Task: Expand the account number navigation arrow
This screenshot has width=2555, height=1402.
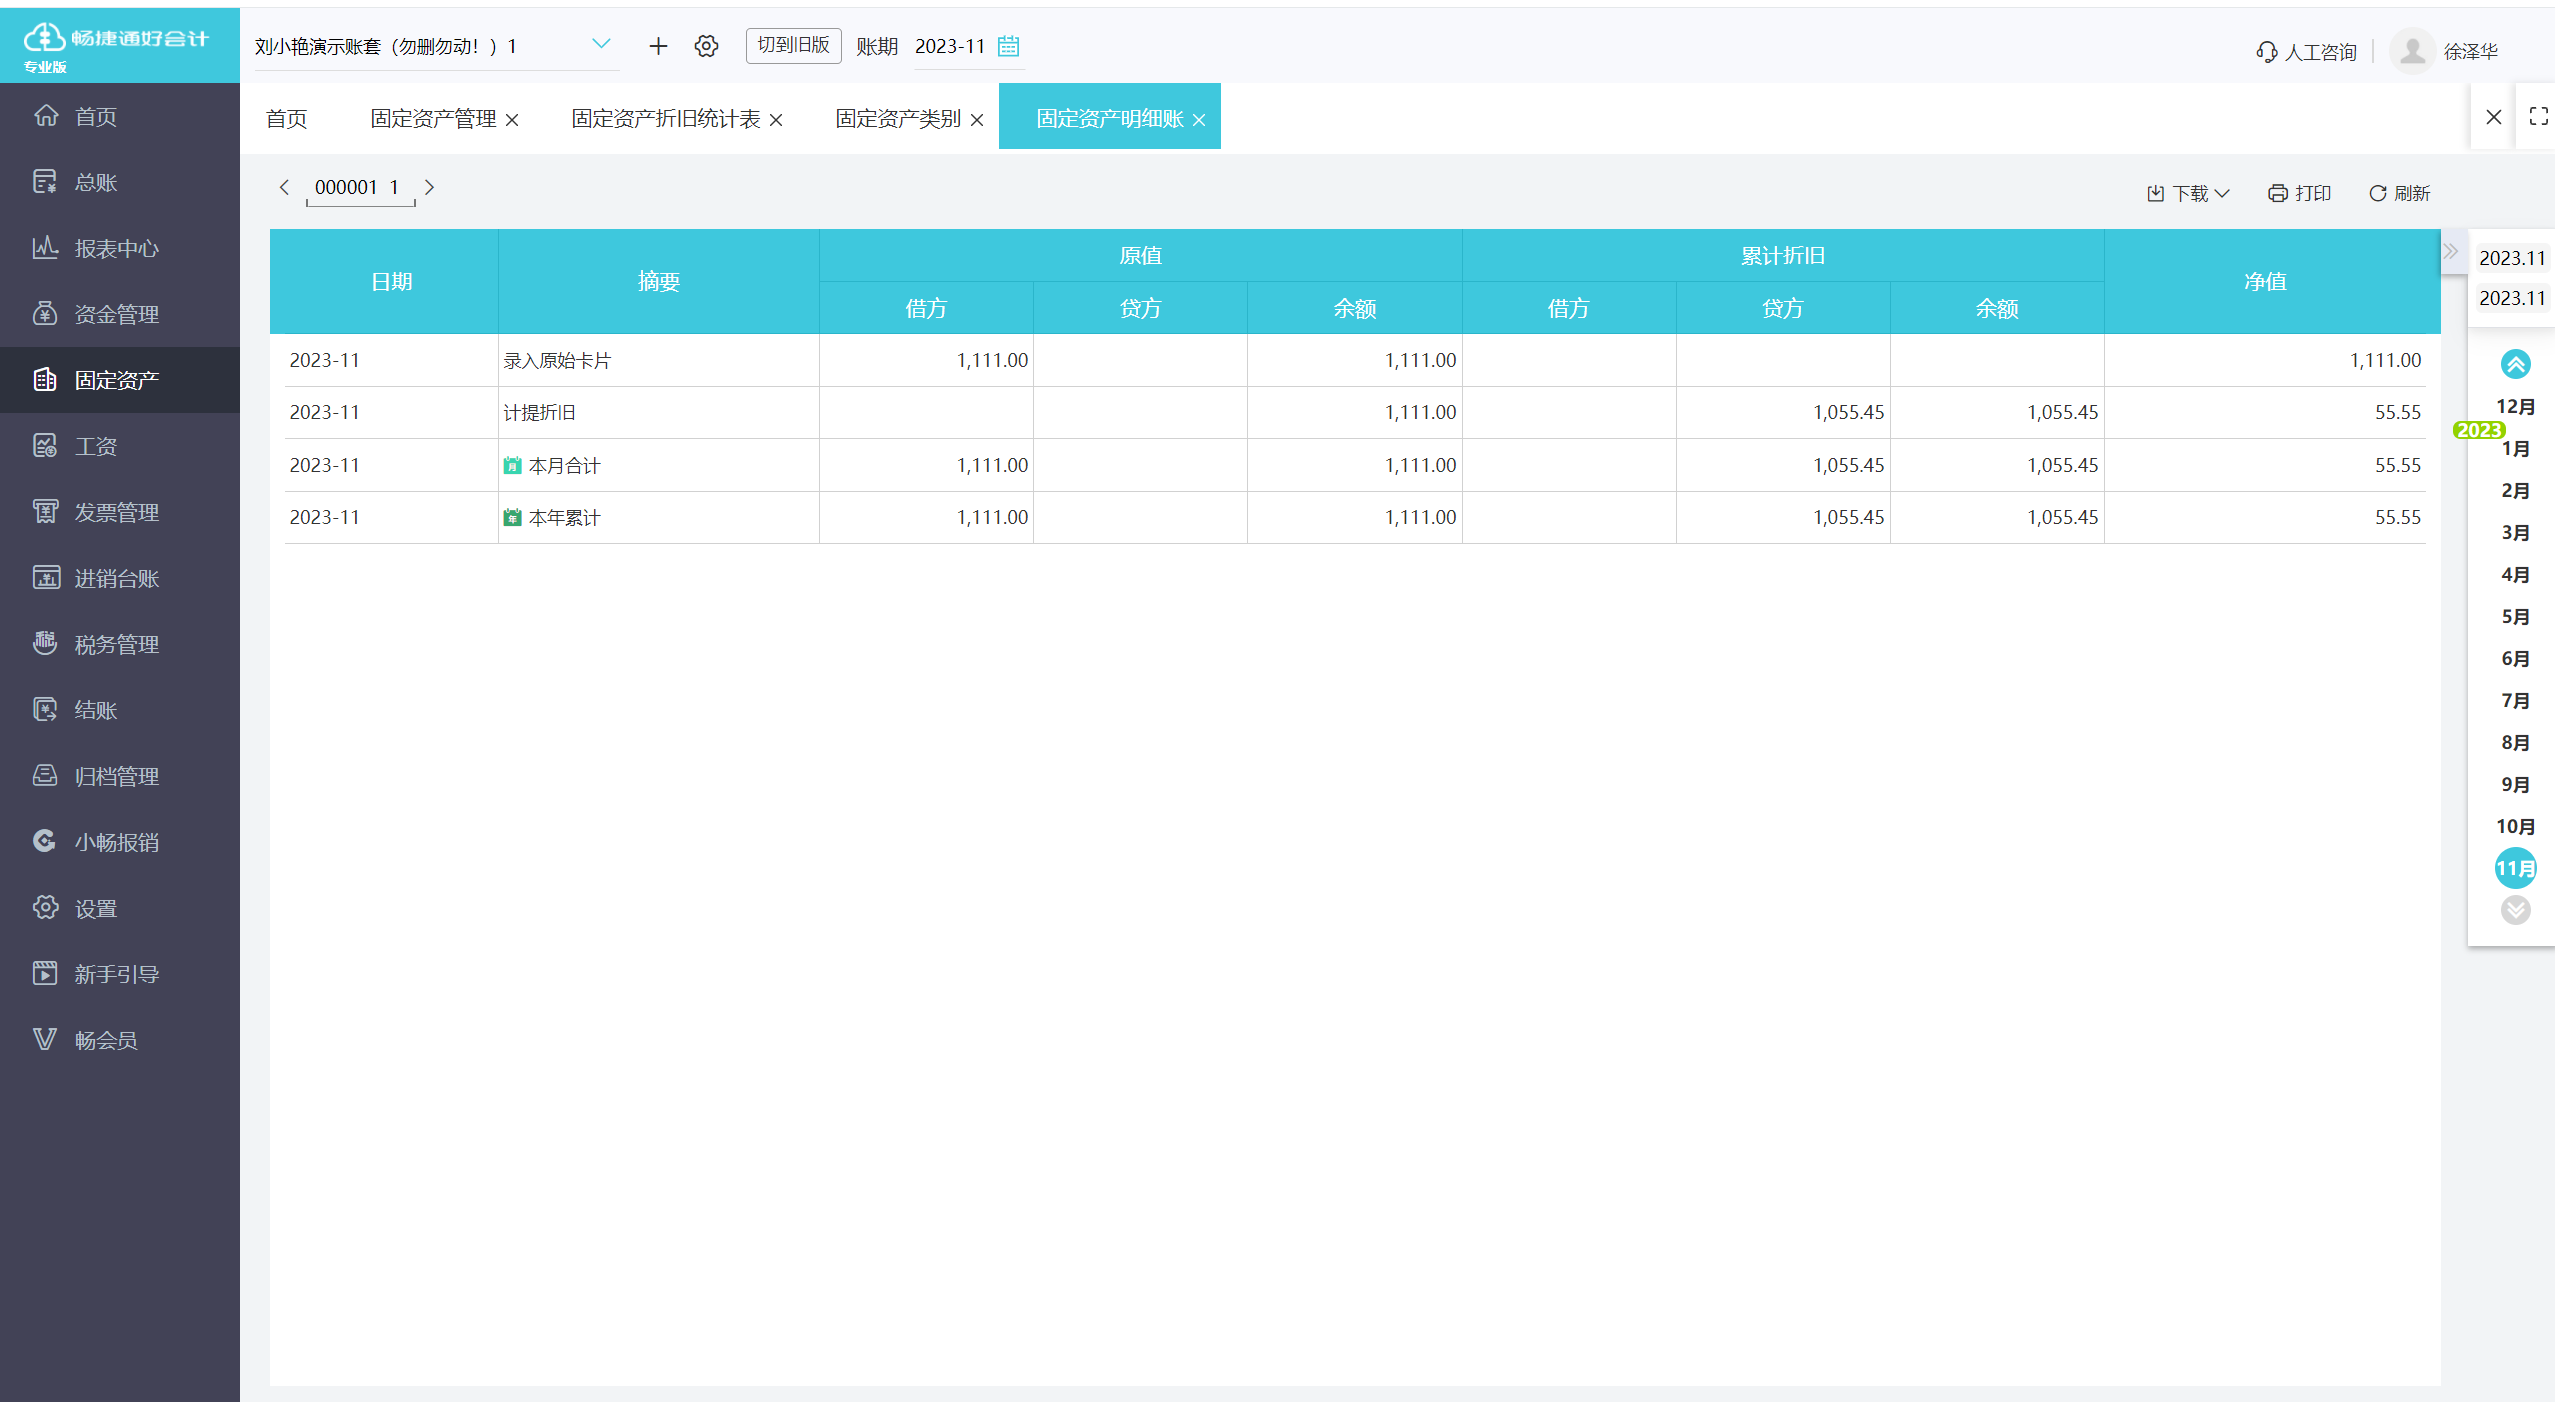Action: coord(428,186)
